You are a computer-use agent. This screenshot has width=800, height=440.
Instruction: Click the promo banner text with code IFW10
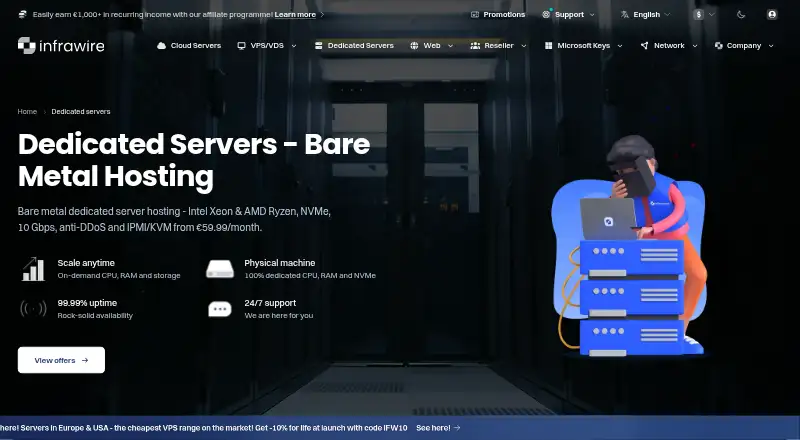(204, 428)
